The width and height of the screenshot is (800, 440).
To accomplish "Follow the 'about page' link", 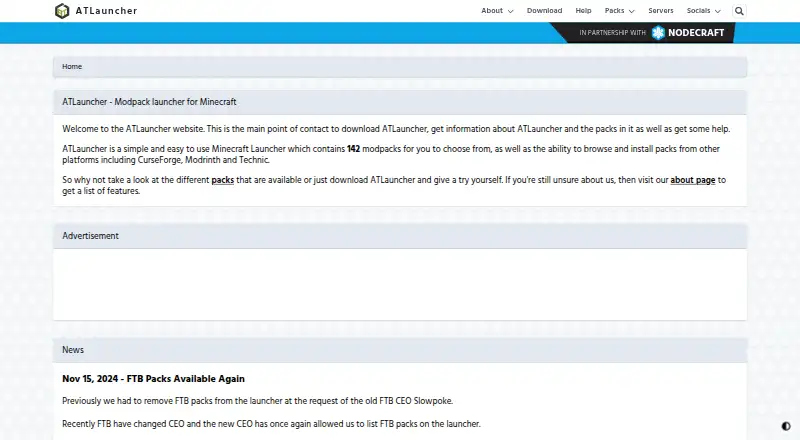I will point(692,180).
